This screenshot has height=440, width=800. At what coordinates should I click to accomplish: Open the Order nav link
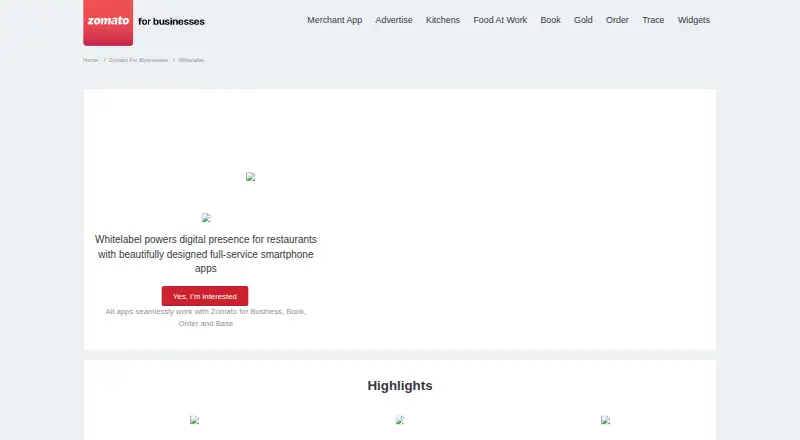[x=617, y=20]
